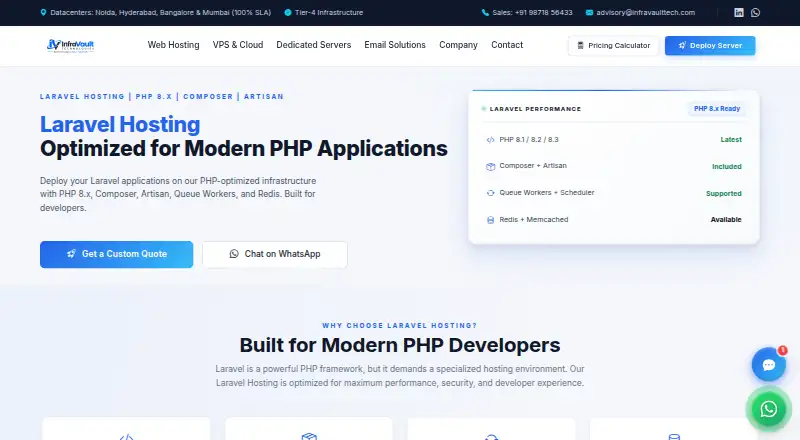Click the 'COMPOSER' tagline text

(208, 96)
